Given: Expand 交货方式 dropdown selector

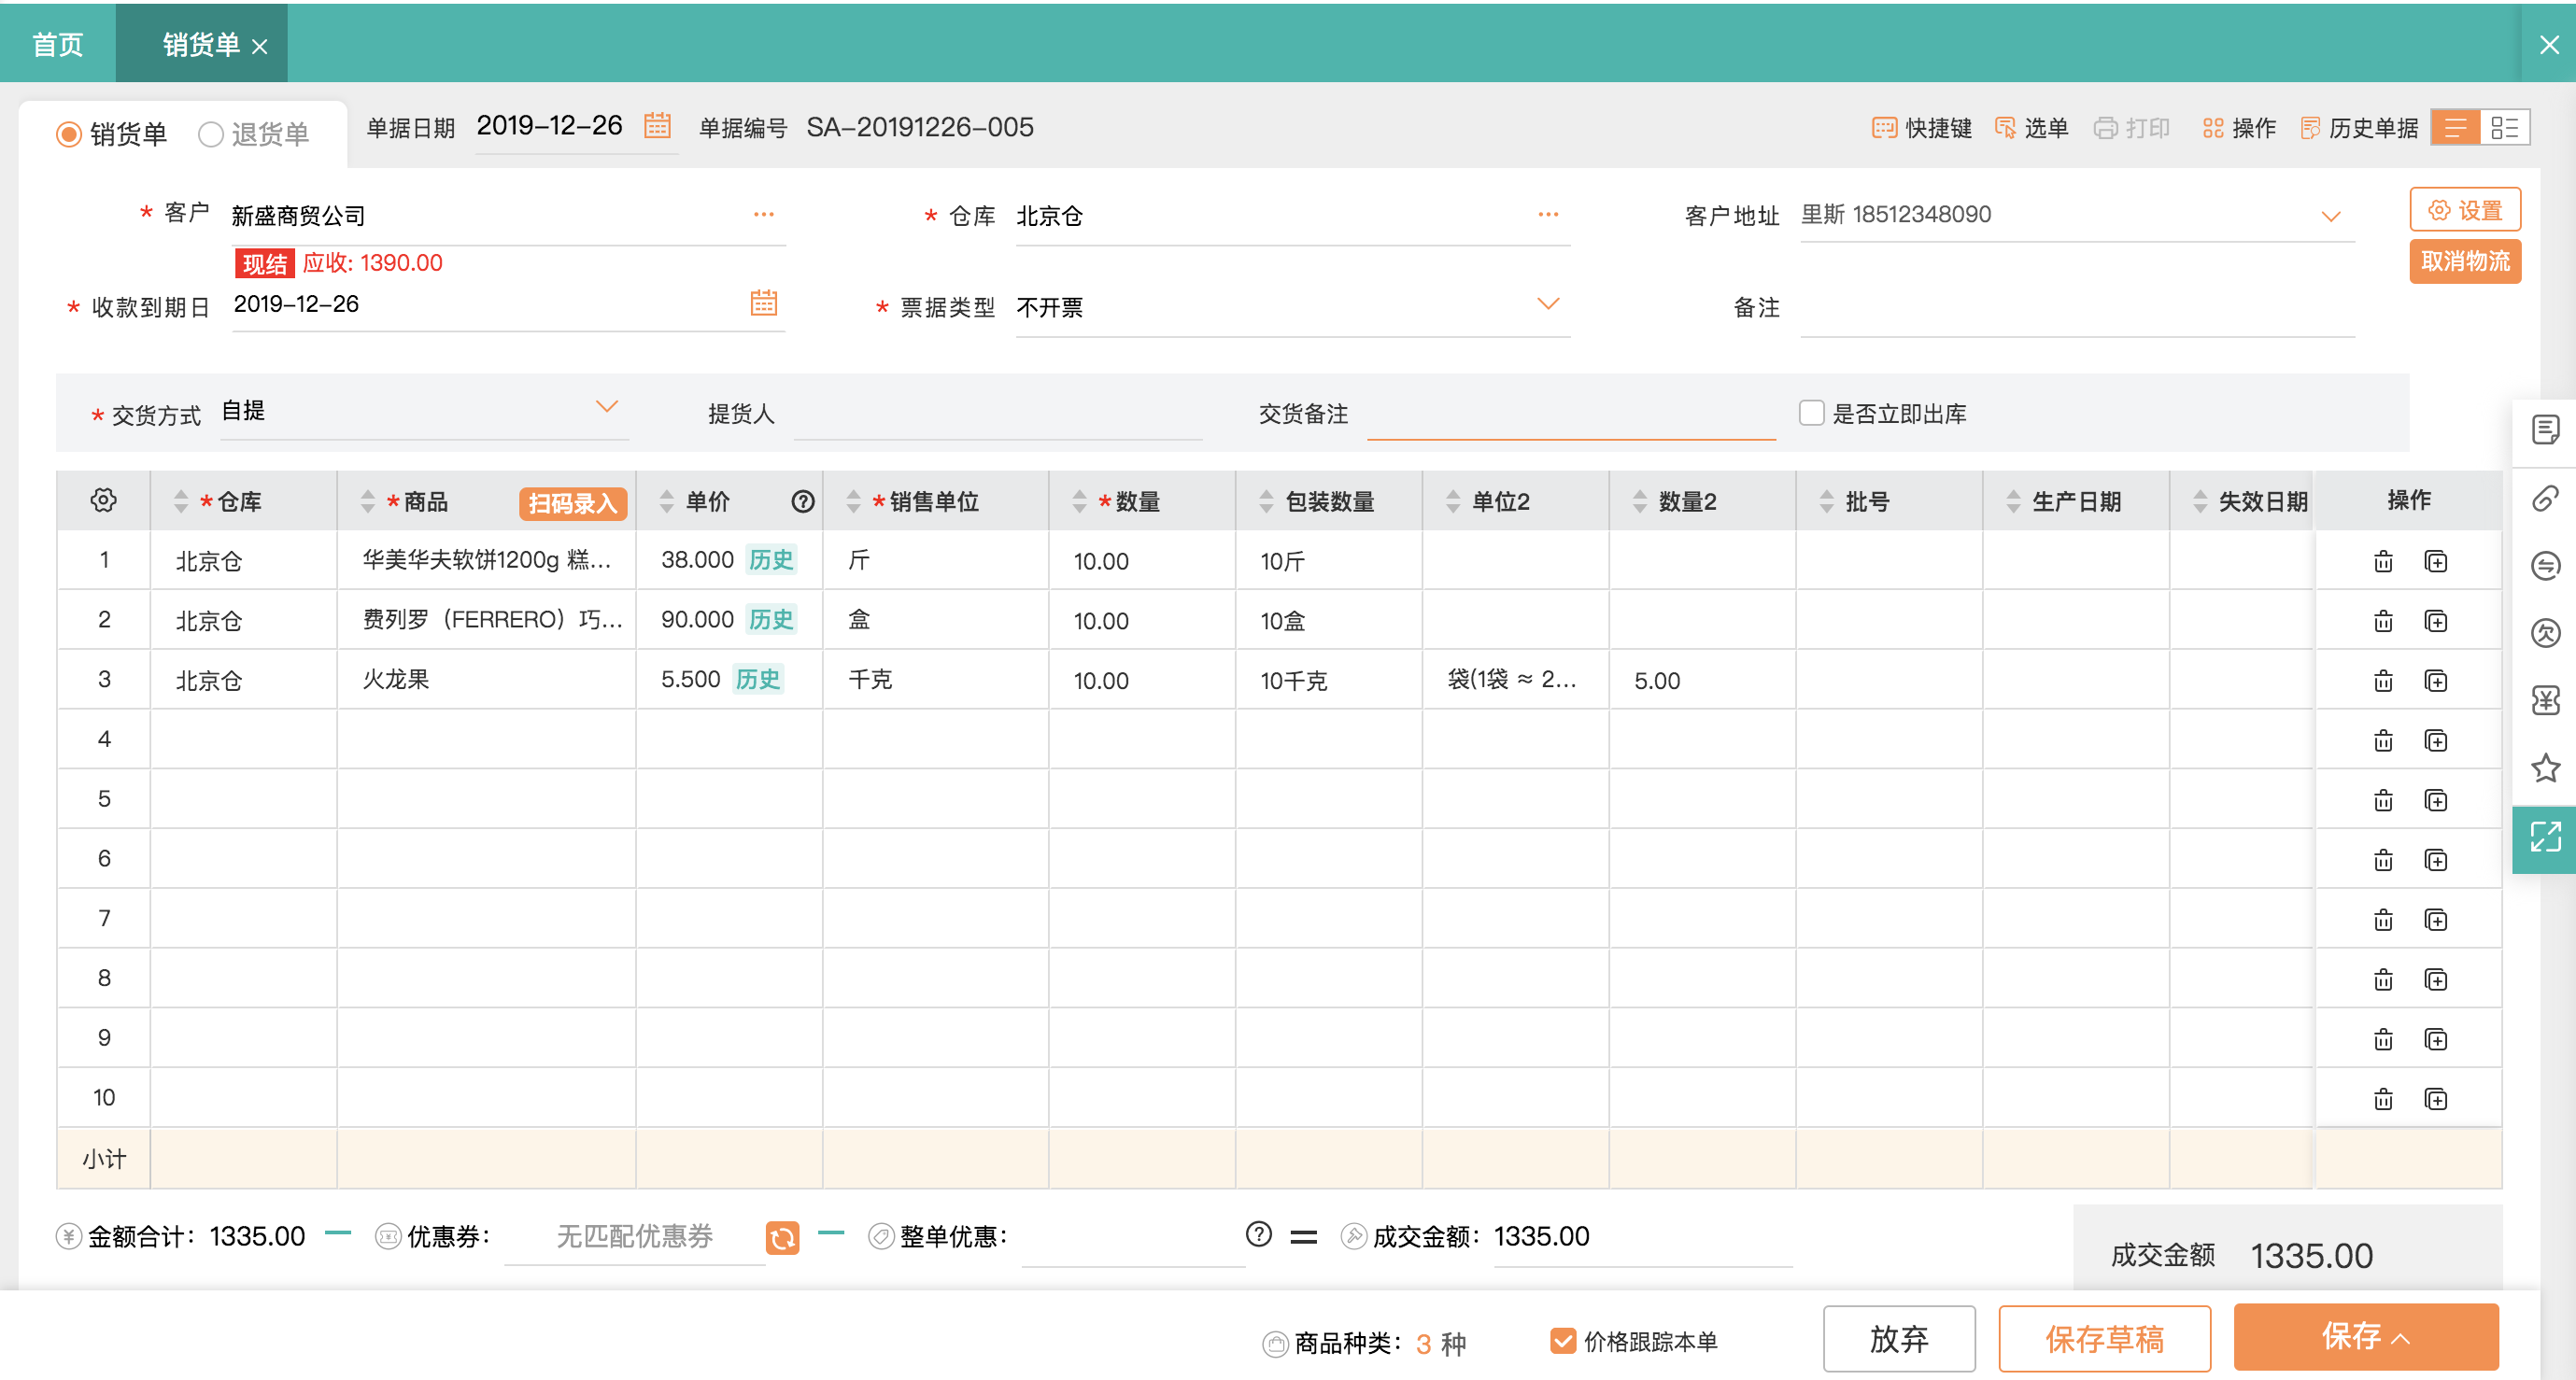Looking at the screenshot, I should [x=608, y=413].
